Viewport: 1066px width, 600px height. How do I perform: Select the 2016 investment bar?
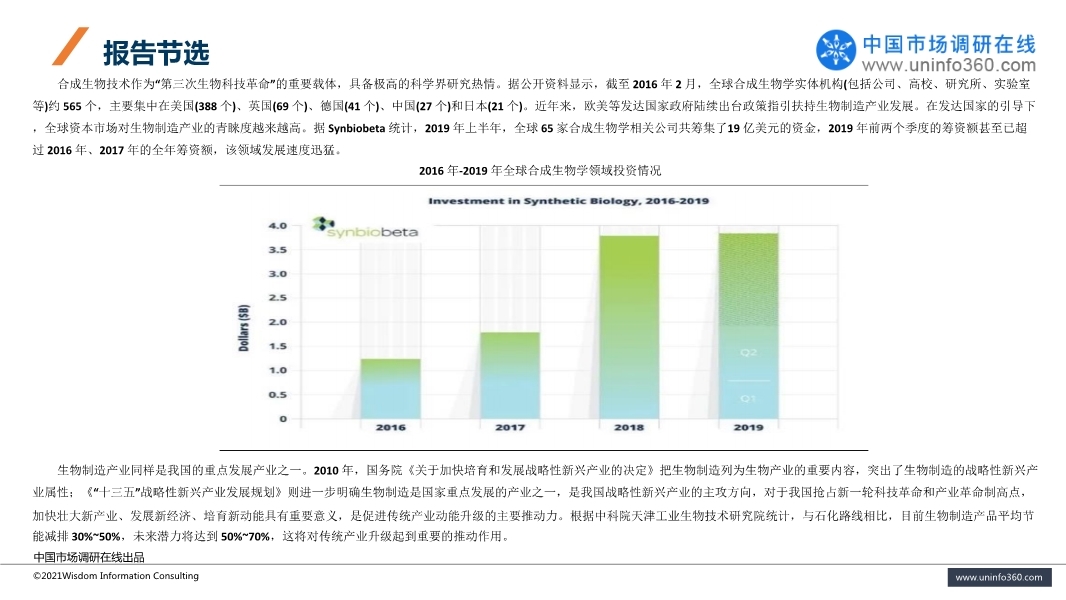tap(390, 387)
